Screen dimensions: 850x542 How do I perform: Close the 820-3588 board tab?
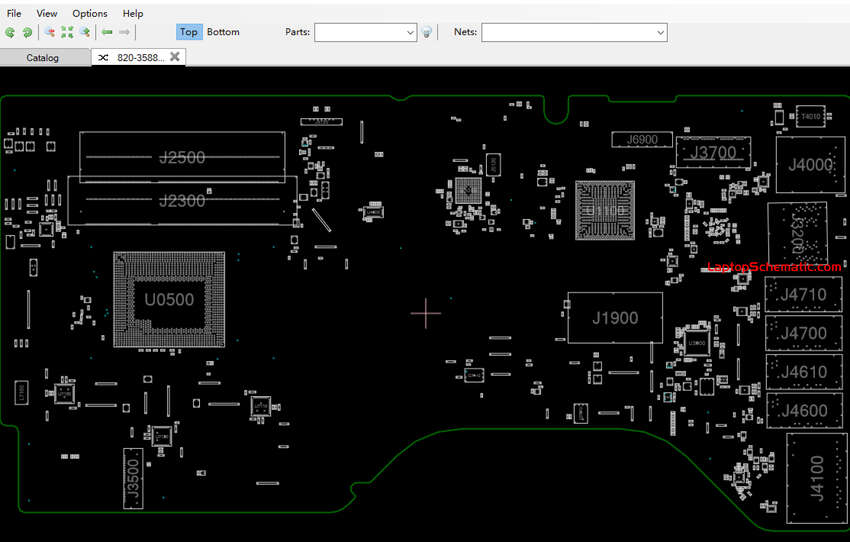[x=175, y=56]
